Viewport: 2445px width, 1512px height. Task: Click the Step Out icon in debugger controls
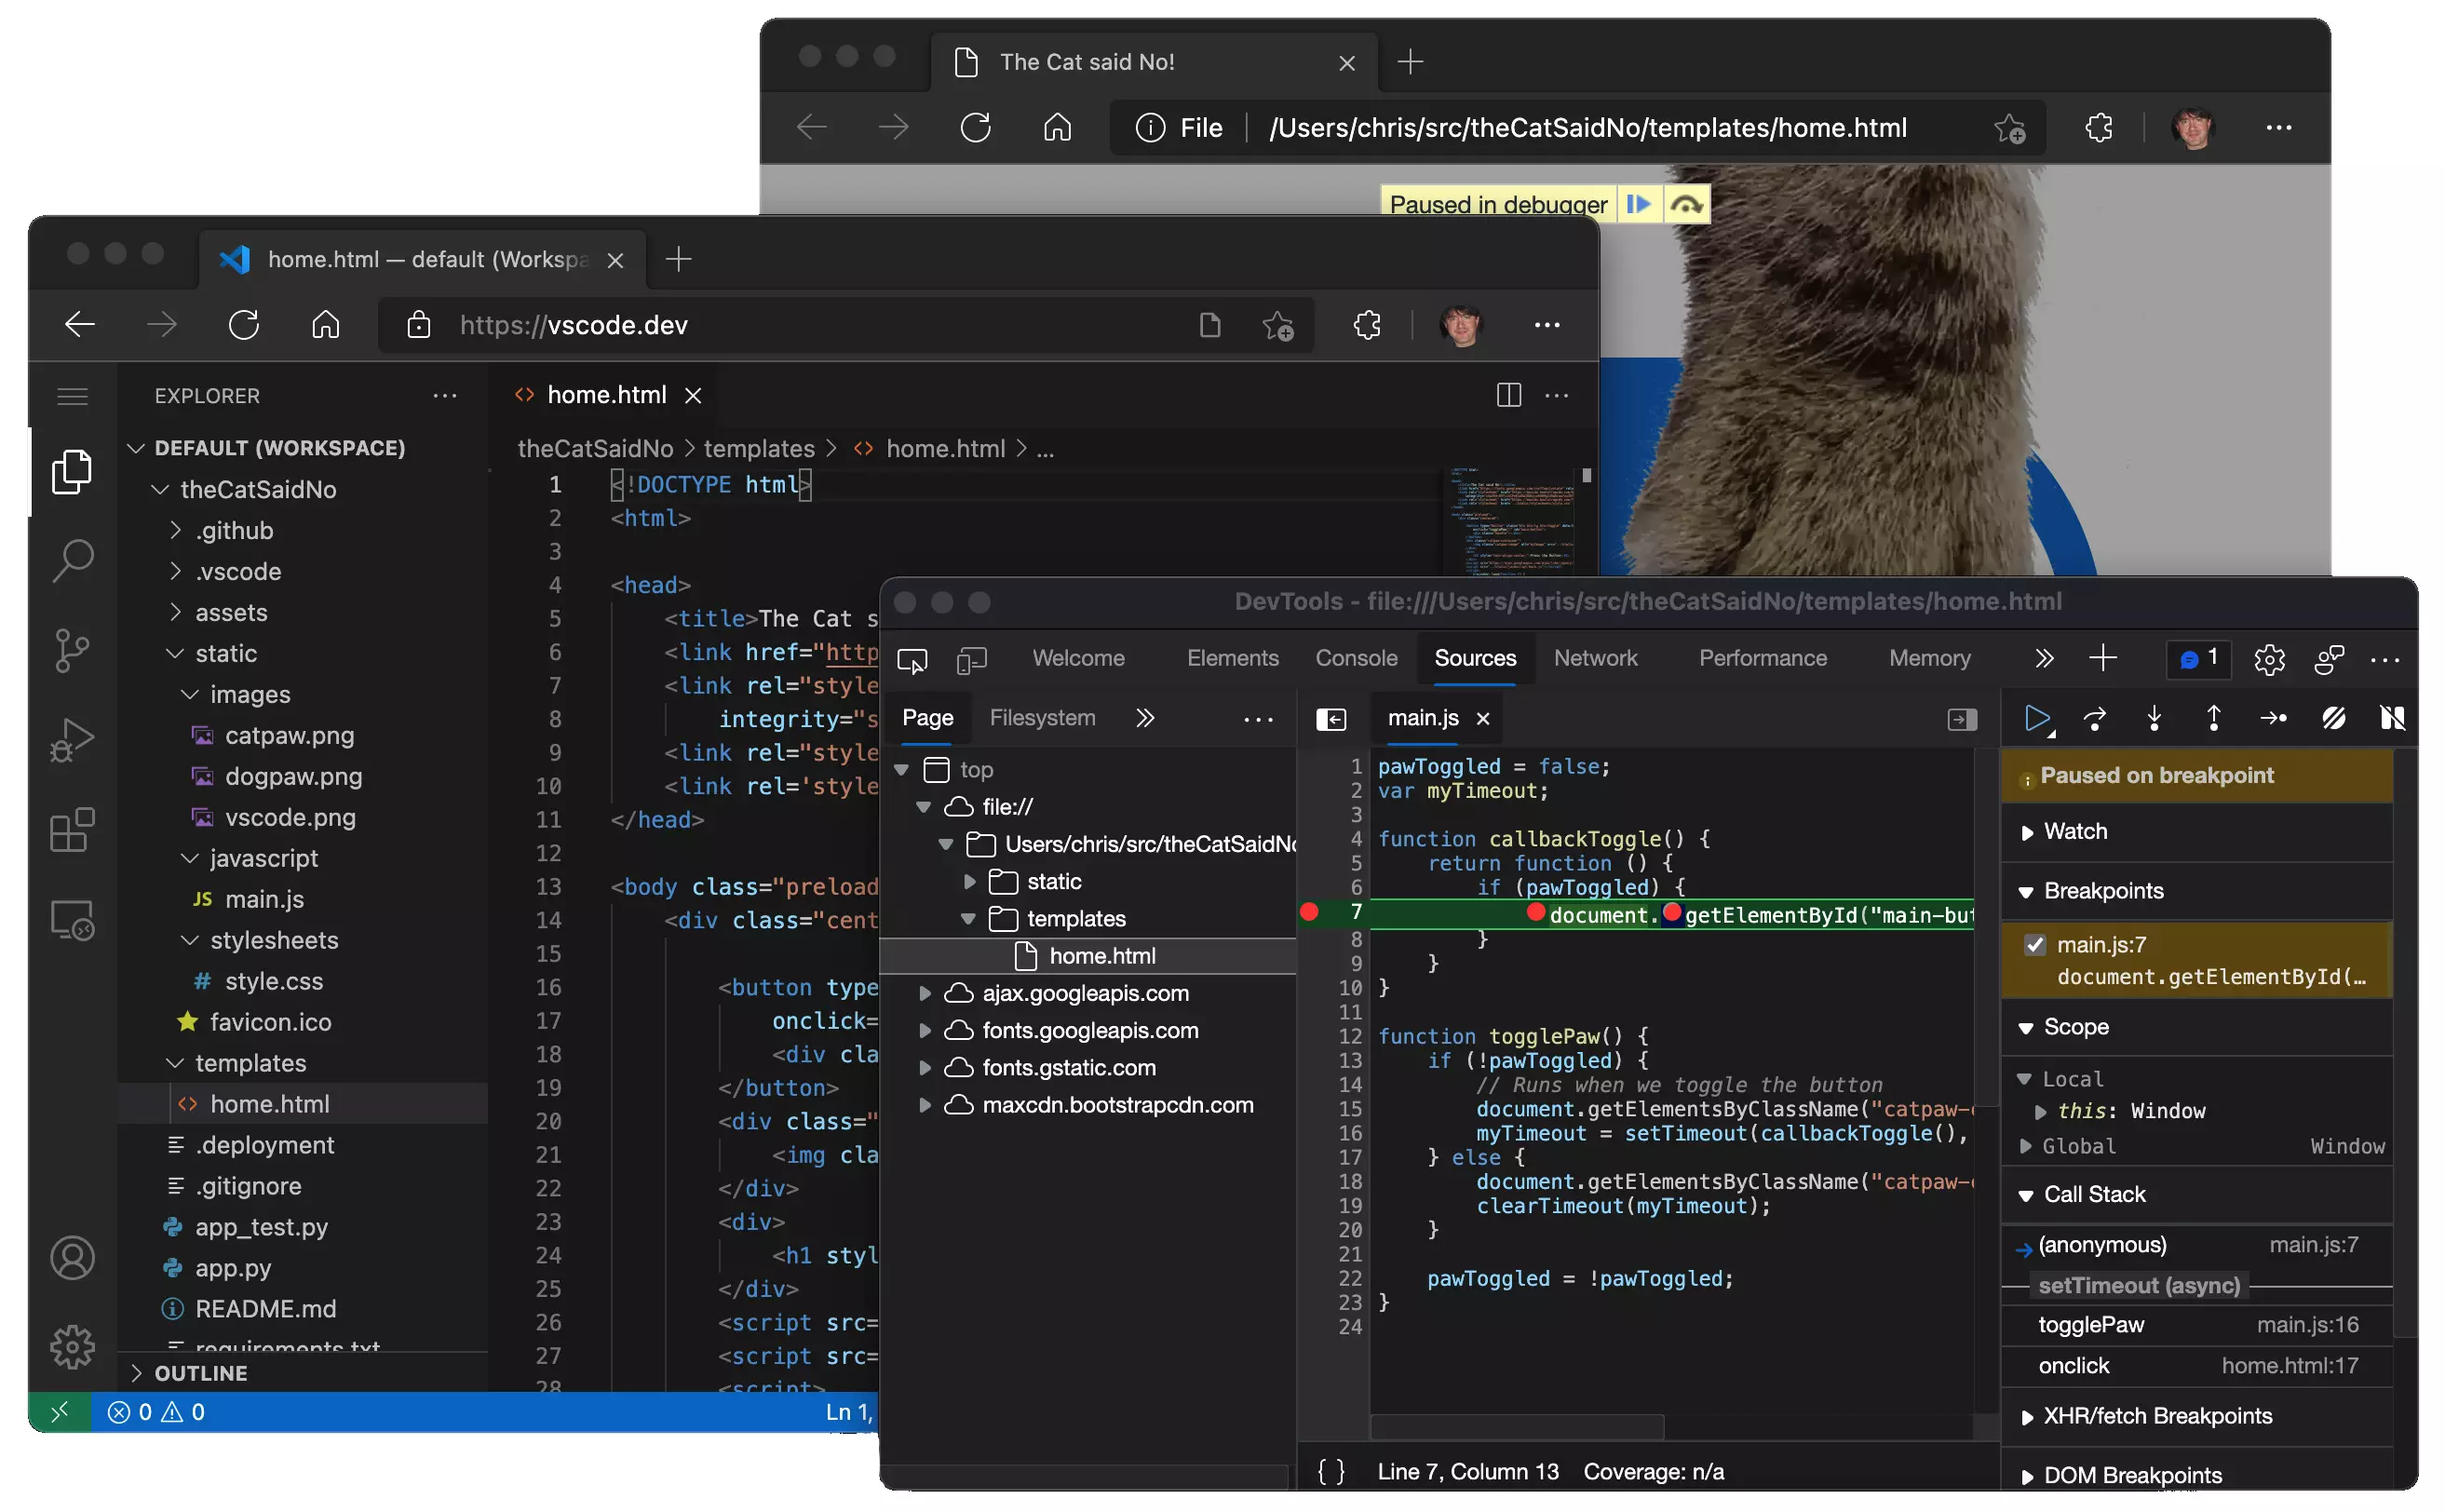[2211, 718]
